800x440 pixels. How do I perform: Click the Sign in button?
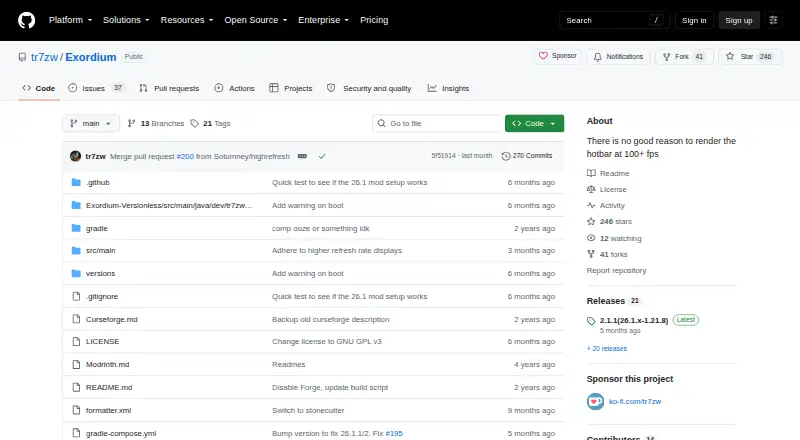pyautogui.click(x=694, y=20)
